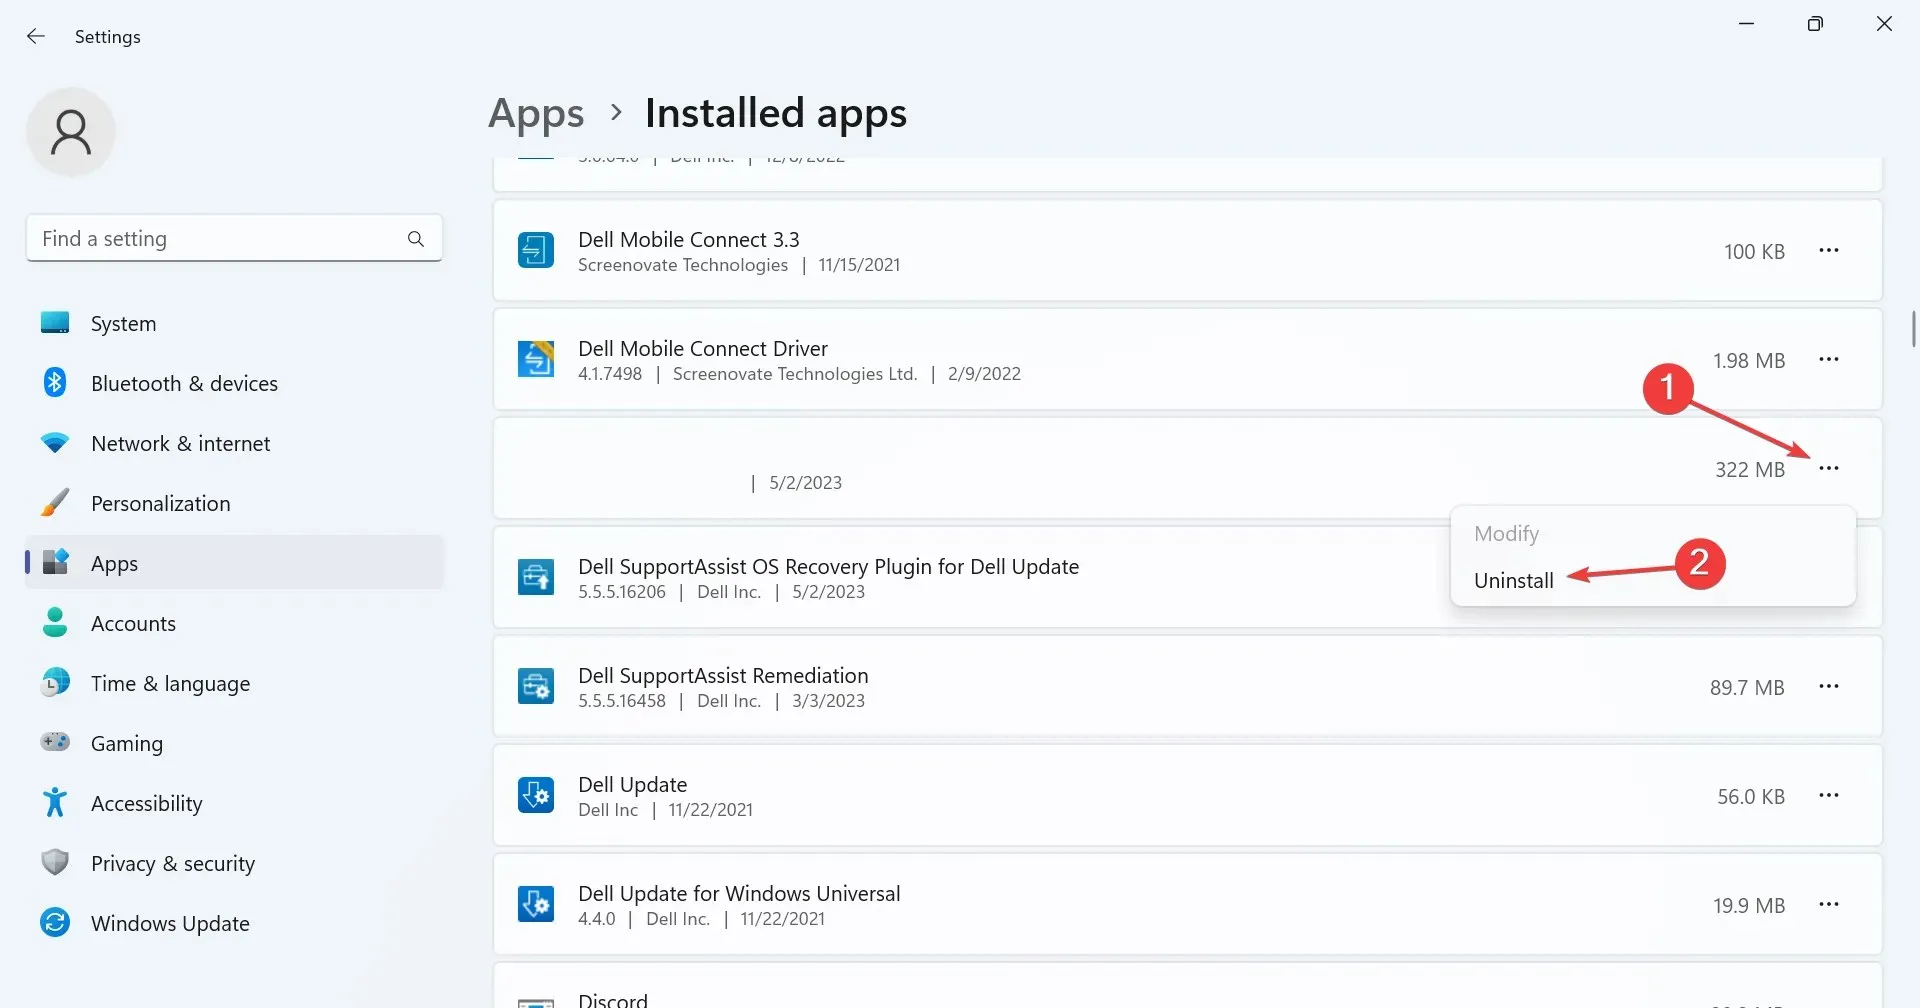The width and height of the screenshot is (1920, 1008).
Task: Click the Bluetooth icon in the sidebar
Action: point(55,383)
